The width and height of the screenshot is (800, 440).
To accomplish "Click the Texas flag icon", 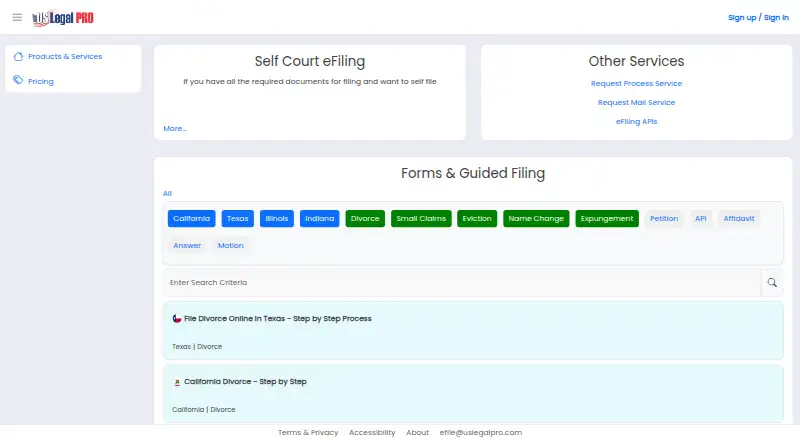I will point(177,319).
